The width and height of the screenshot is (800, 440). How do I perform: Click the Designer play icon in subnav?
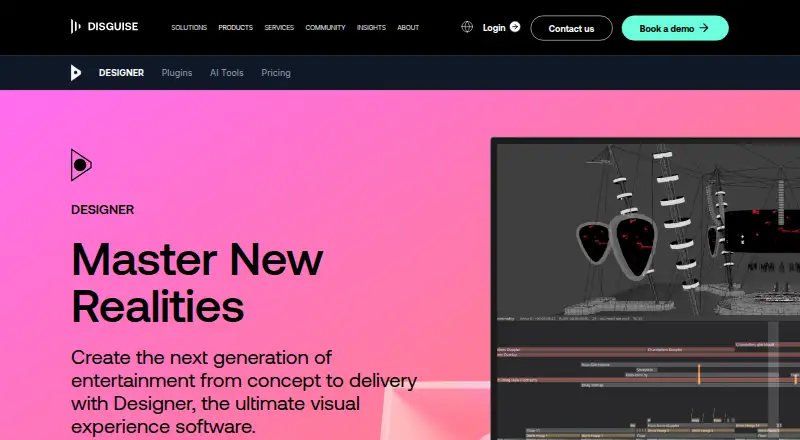[76, 72]
